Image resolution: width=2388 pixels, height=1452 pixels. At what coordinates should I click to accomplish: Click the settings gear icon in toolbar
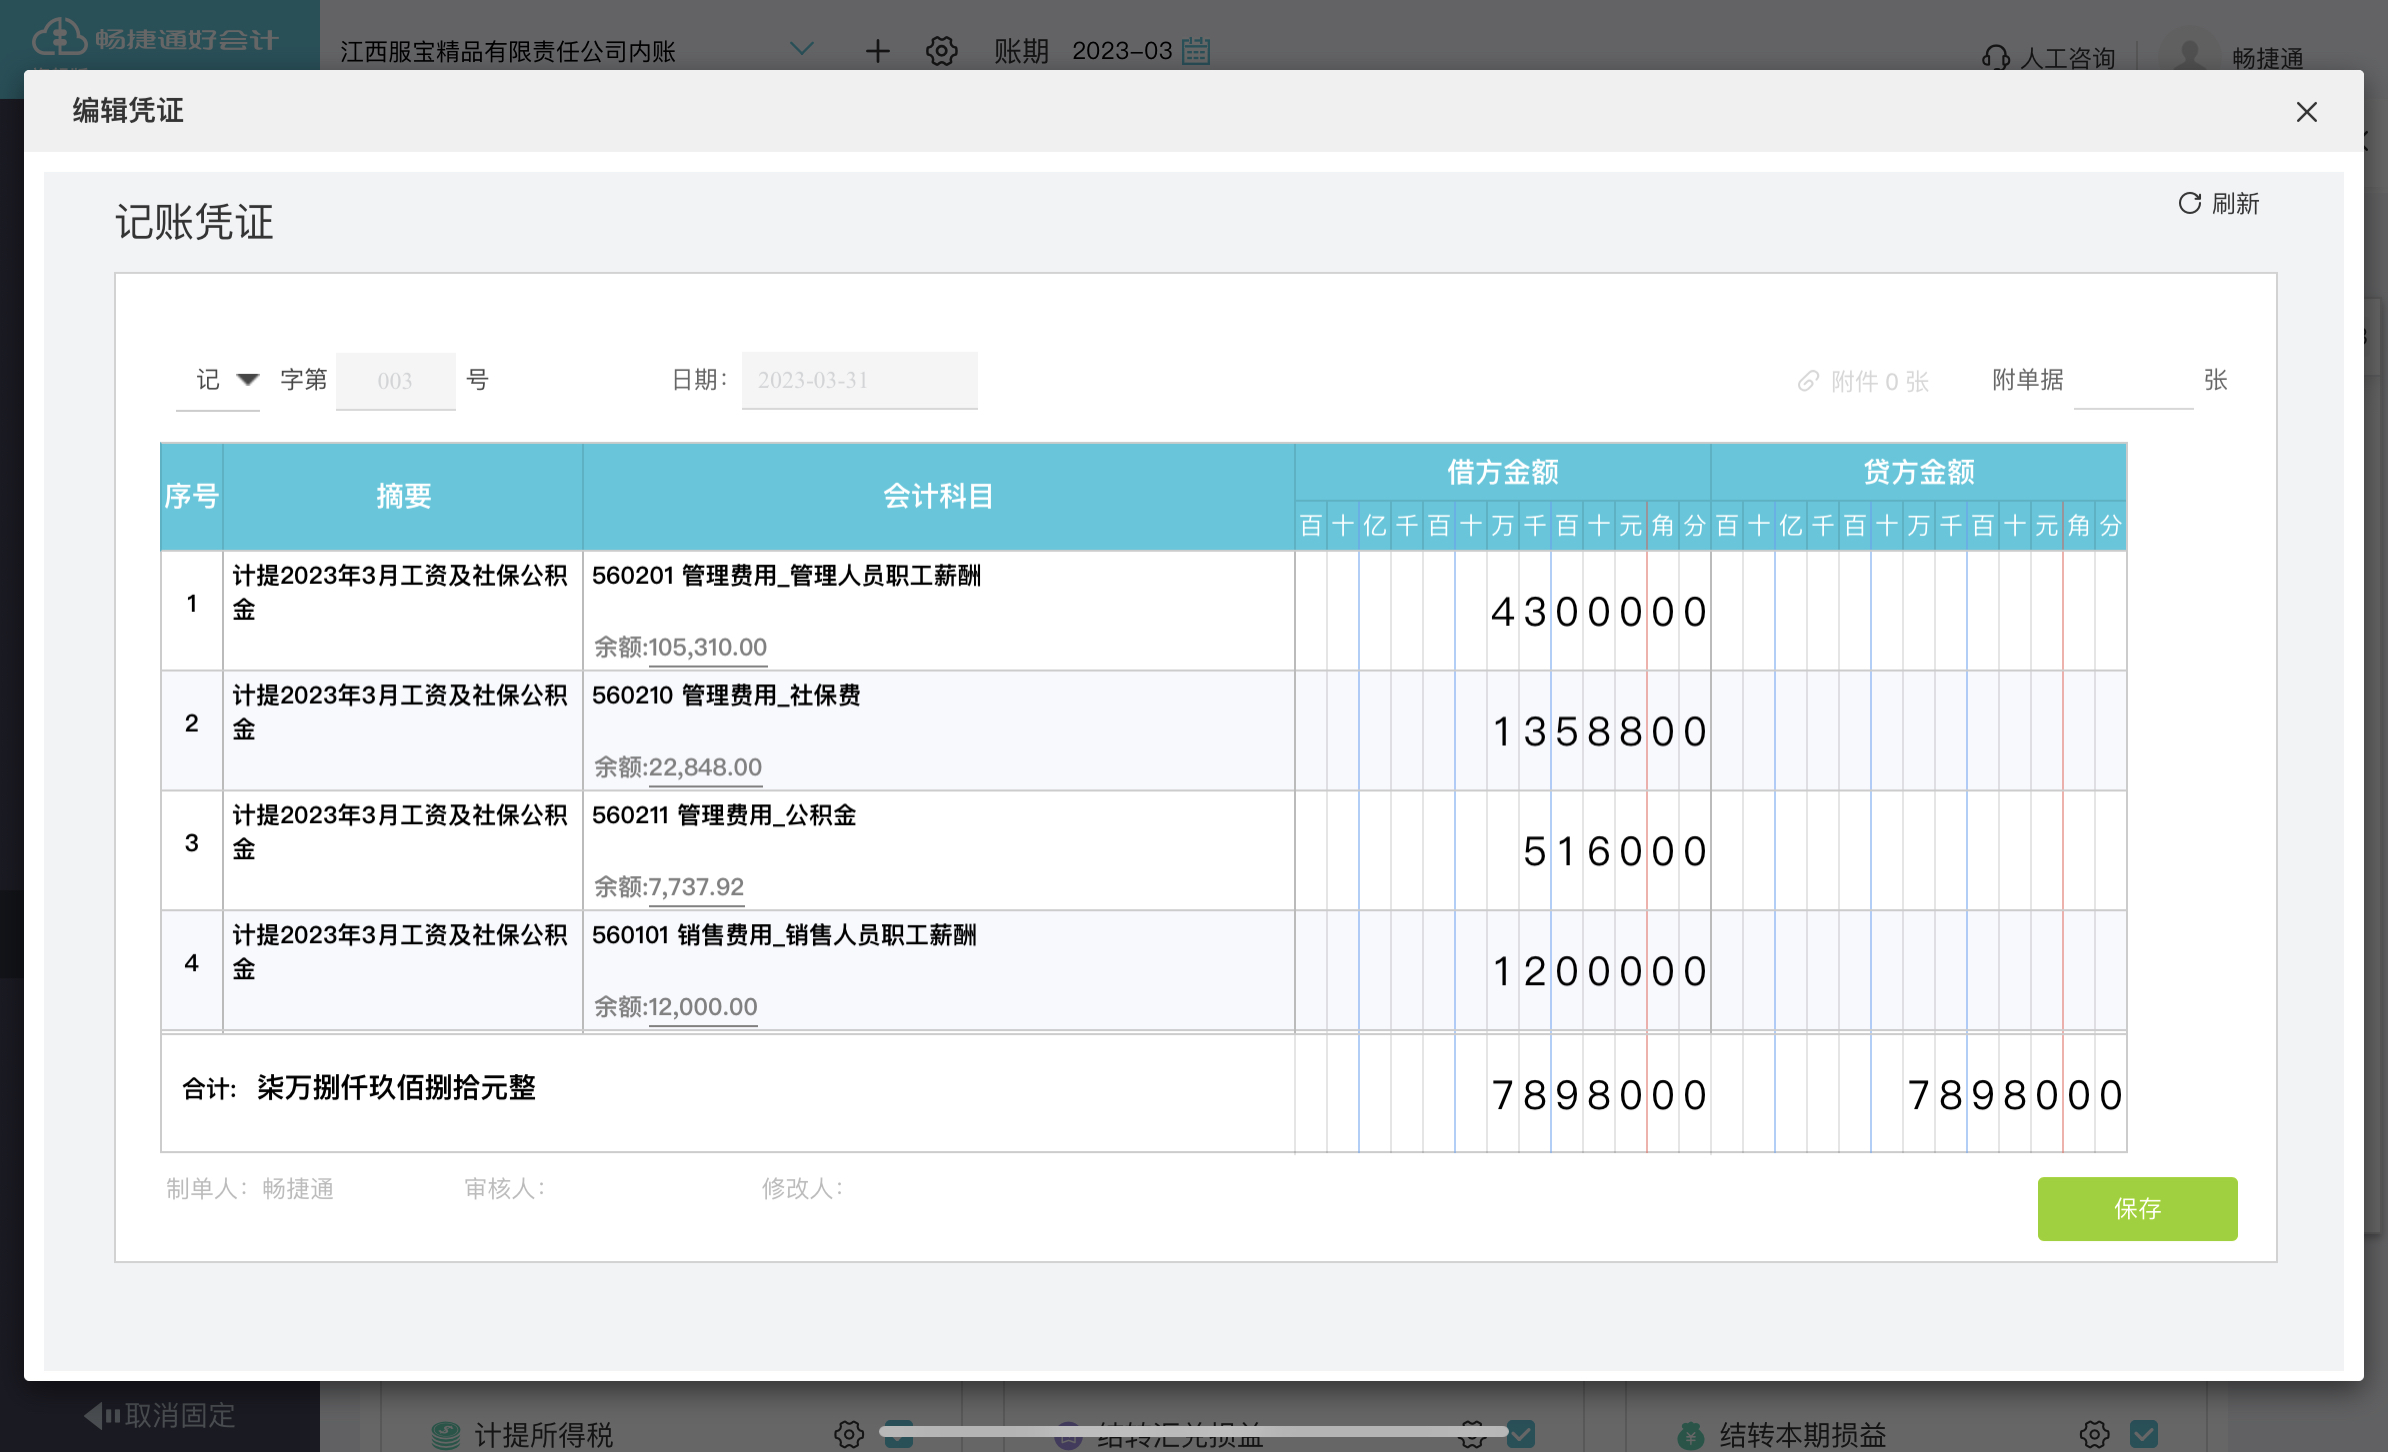coord(938,49)
